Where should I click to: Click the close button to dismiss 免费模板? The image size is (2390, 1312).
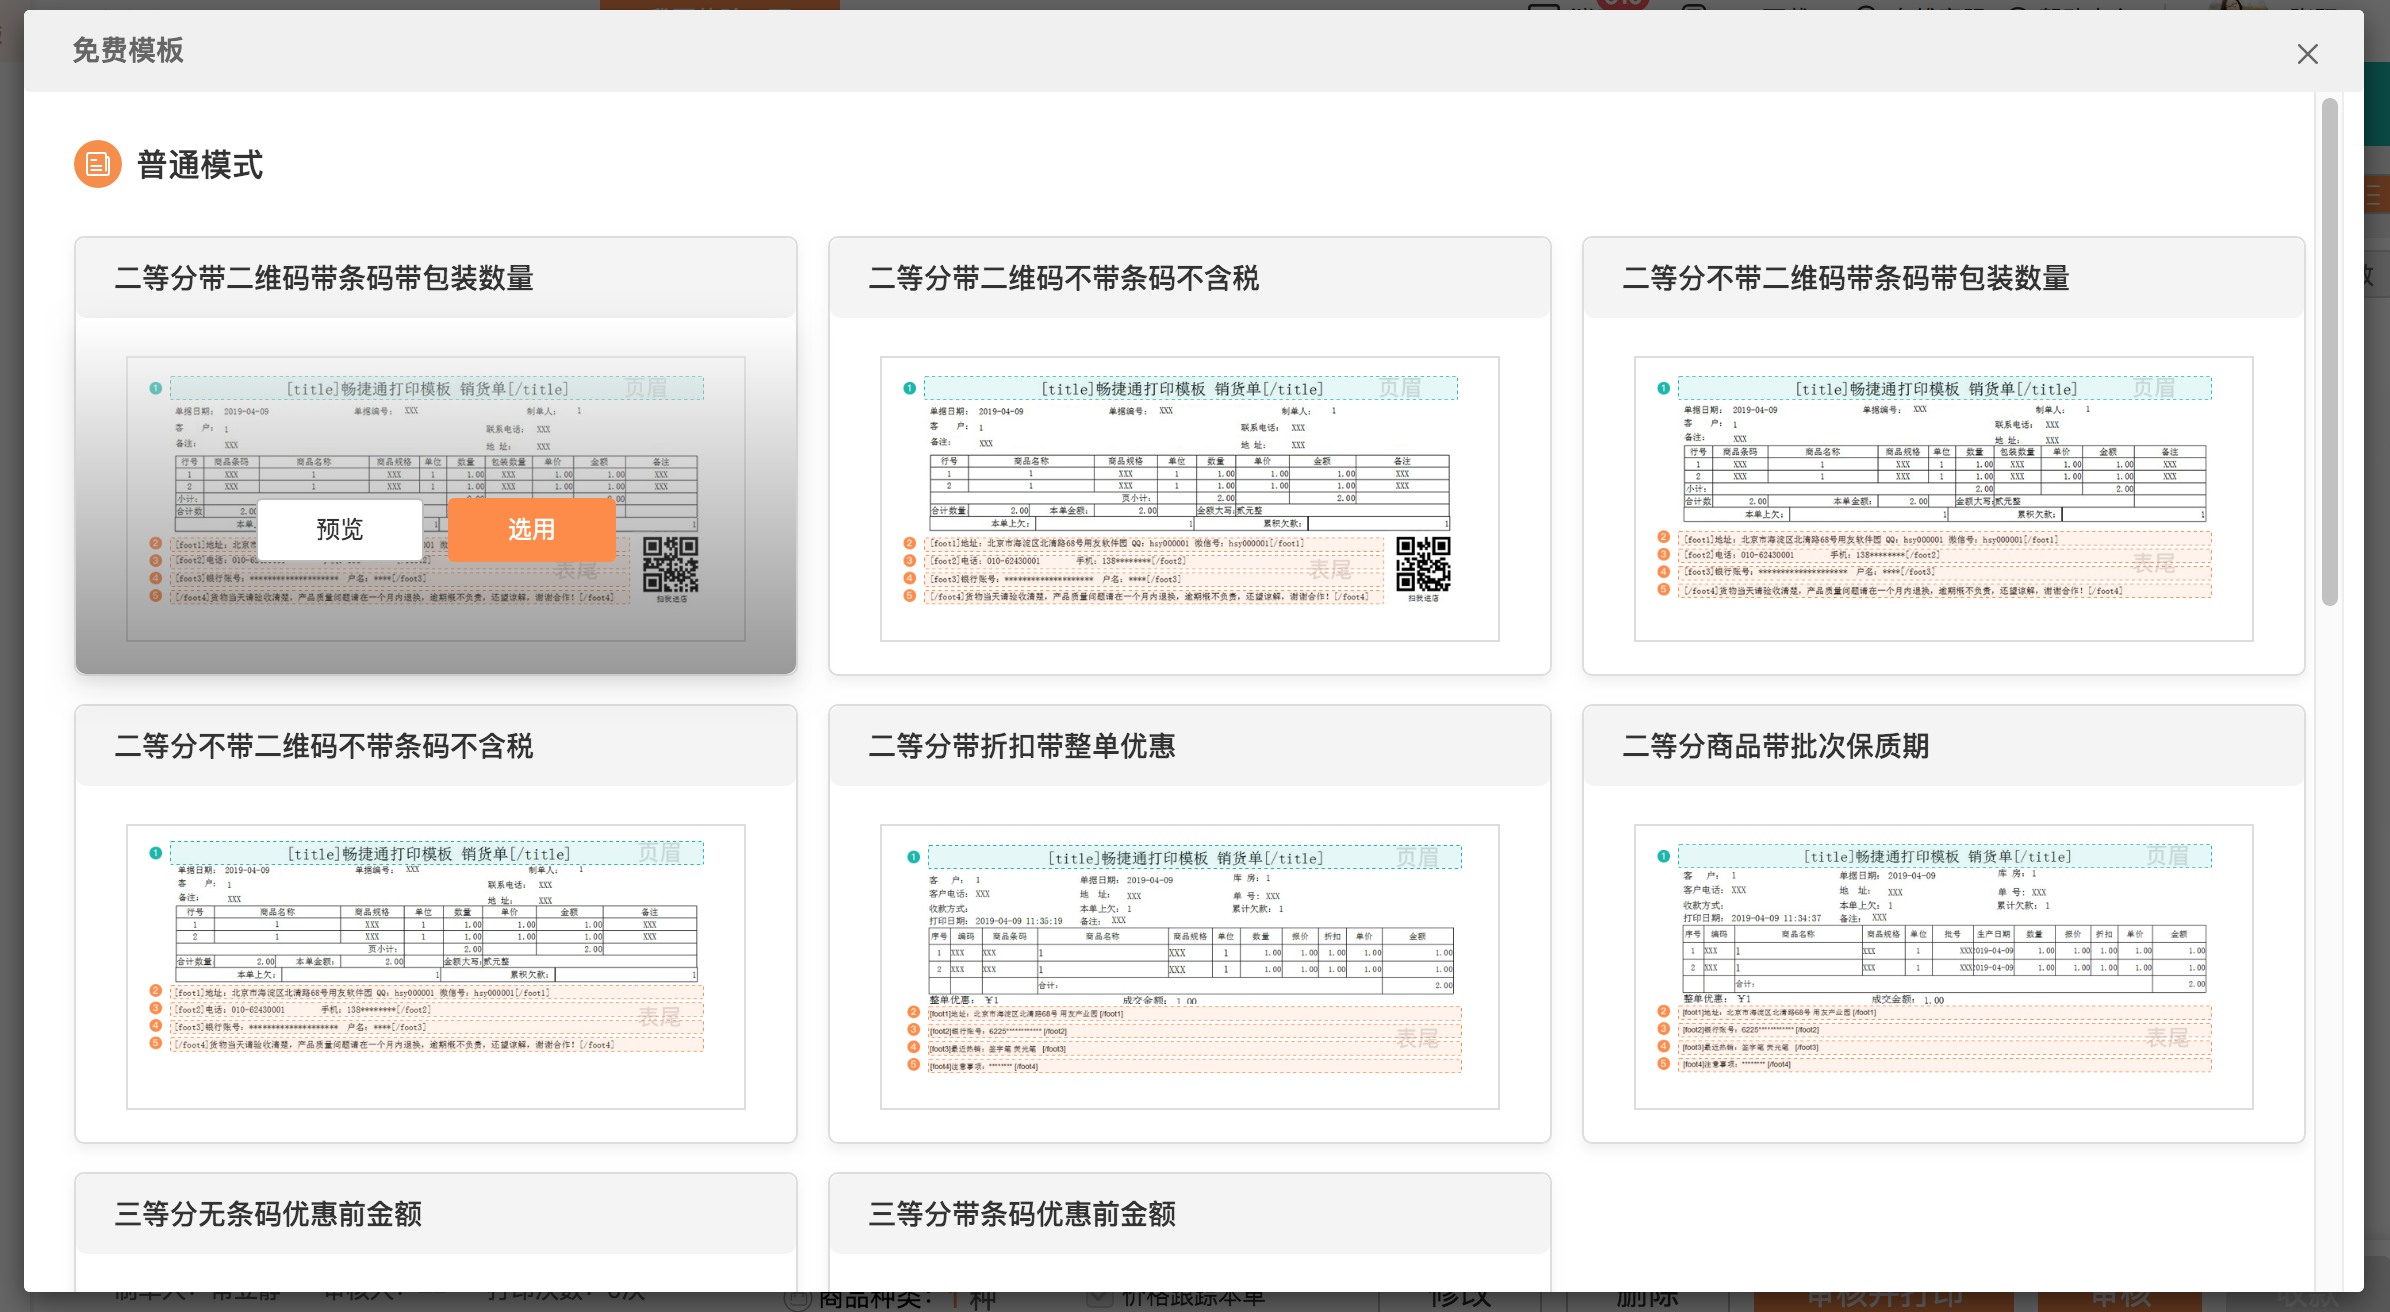point(2308,53)
